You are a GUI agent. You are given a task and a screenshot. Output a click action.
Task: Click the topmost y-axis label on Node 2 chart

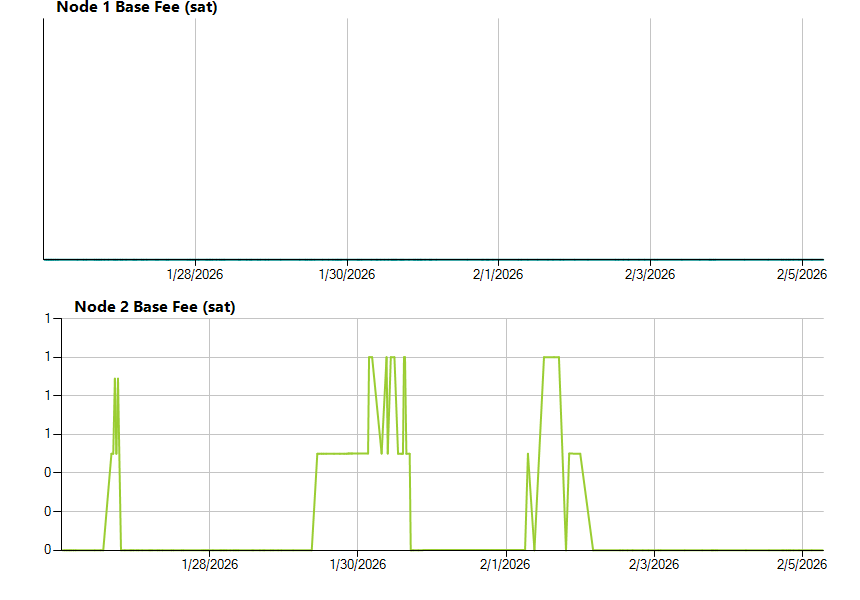tap(46, 319)
